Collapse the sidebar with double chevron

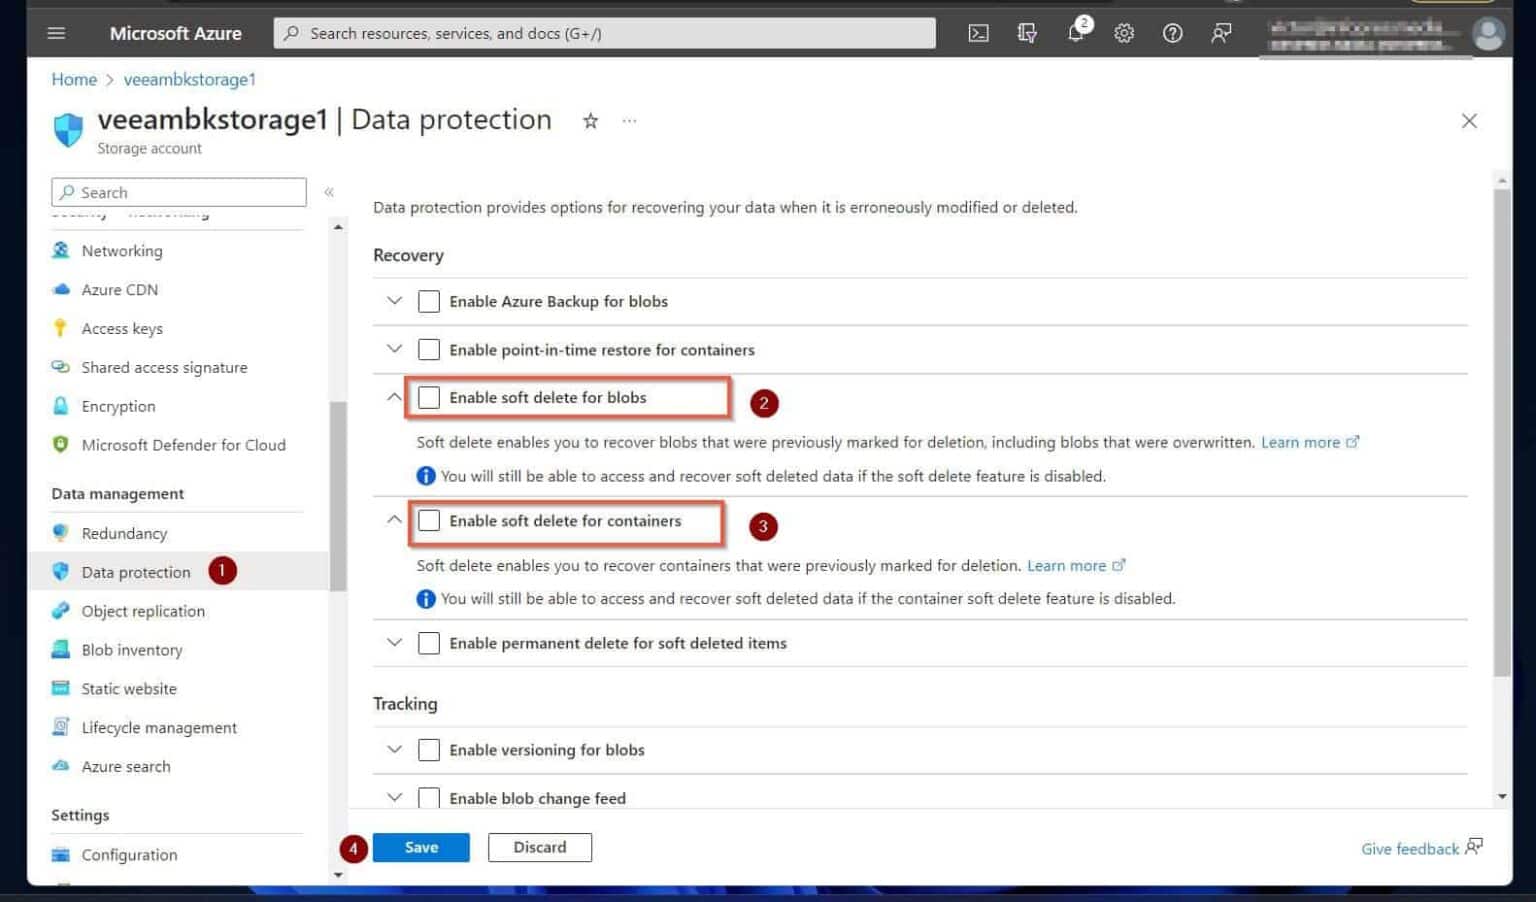329,192
